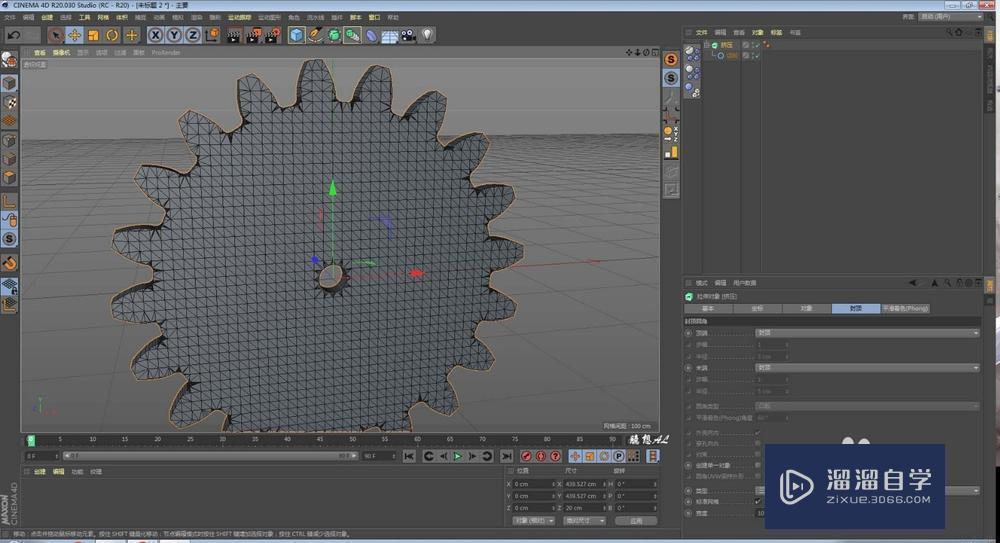Click the Camera object icon
The width and height of the screenshot is (1000, 543).
click(408, 35)
